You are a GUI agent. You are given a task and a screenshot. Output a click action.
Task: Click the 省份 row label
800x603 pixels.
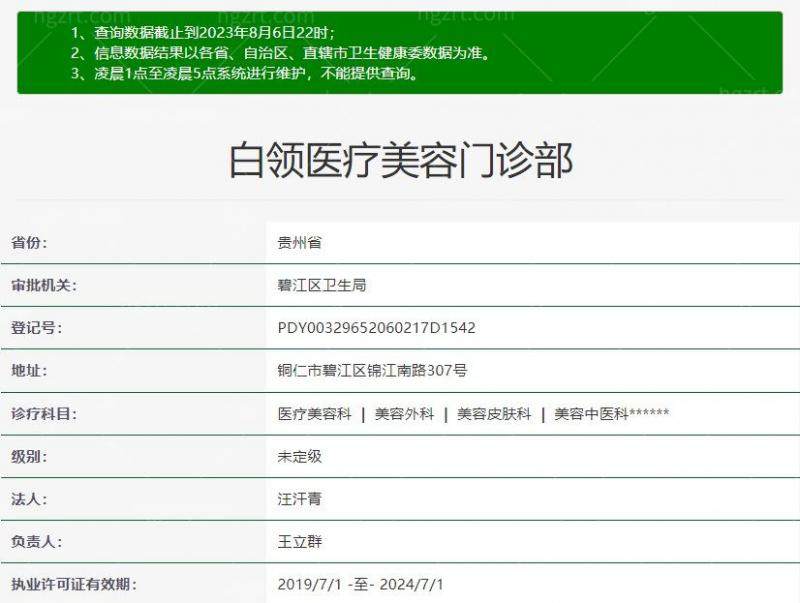click(x=30, y=243)
